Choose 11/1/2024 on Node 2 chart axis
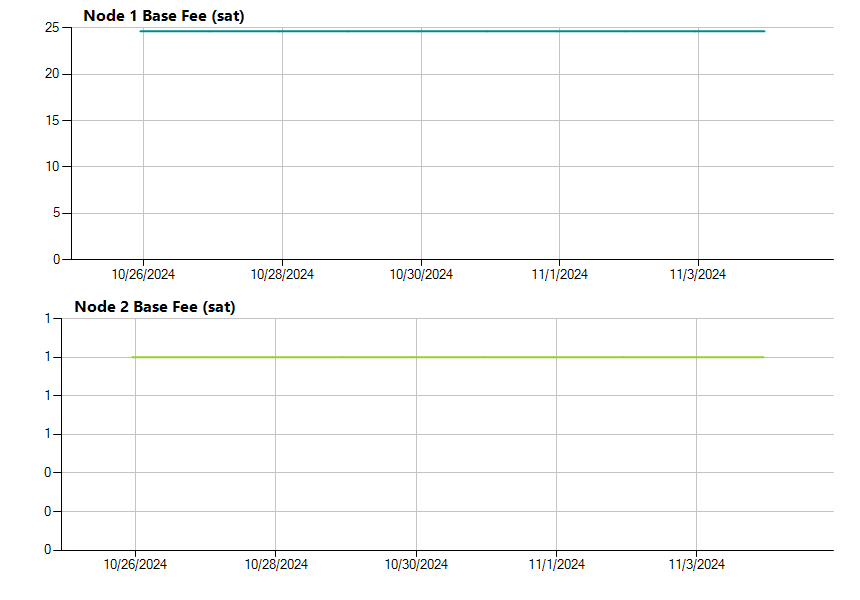 coord(556,564)
